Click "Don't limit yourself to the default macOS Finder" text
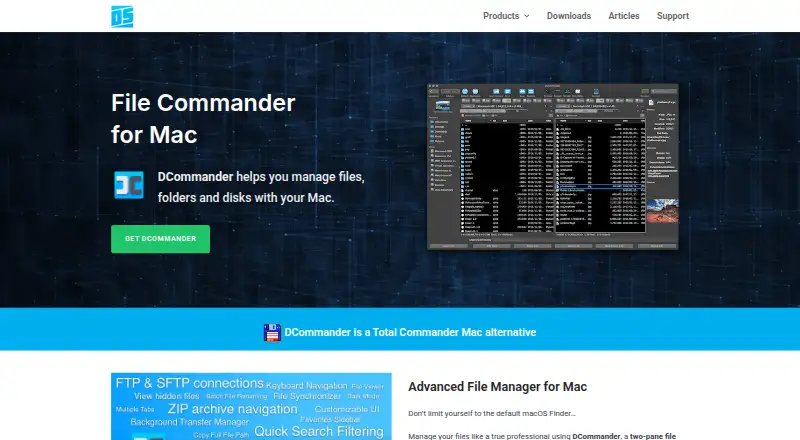Viewport: 800px width, 440px height. tap(491, 413)
